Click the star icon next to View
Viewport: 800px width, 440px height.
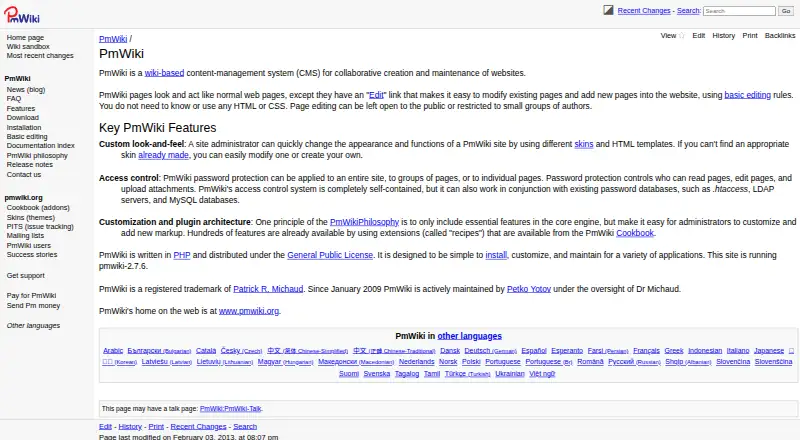click(x=682, y=36)
